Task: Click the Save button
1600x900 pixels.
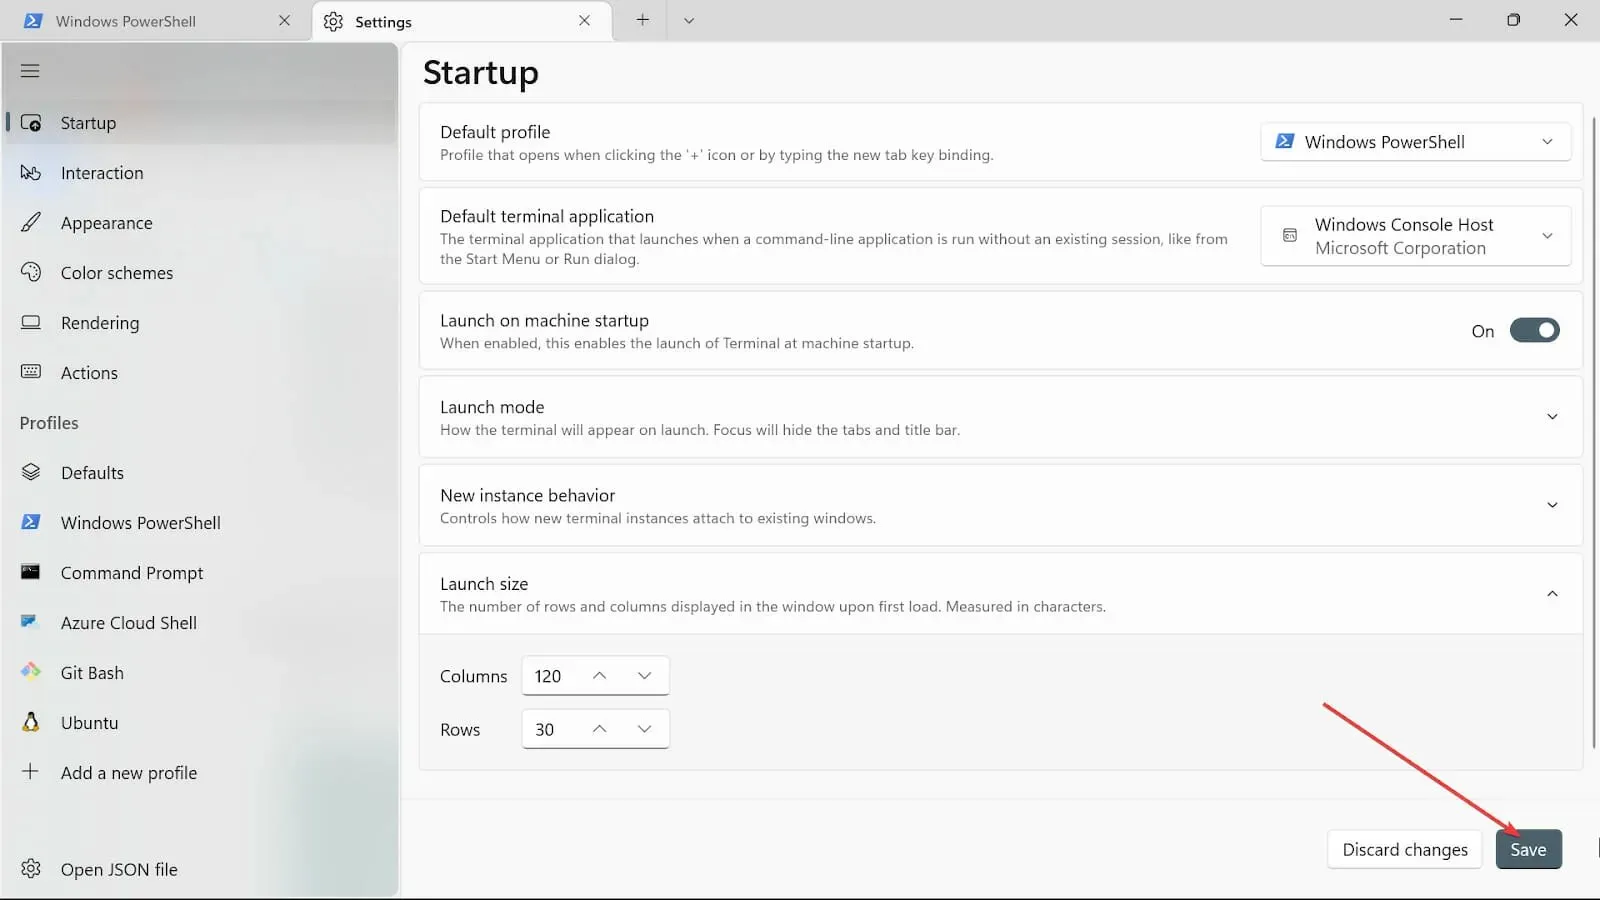Action: [x=1528, y=849]
